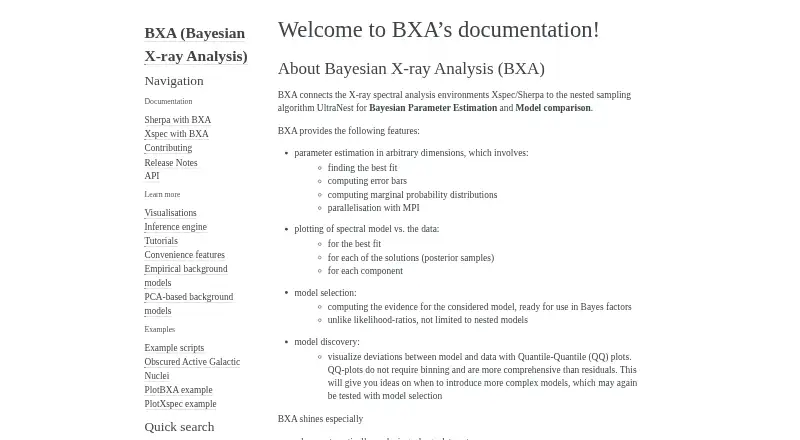This screenshot has height=440, width=800.
Task: Click the line 'BXA provides the following features:'
Action: coord(348,131)
